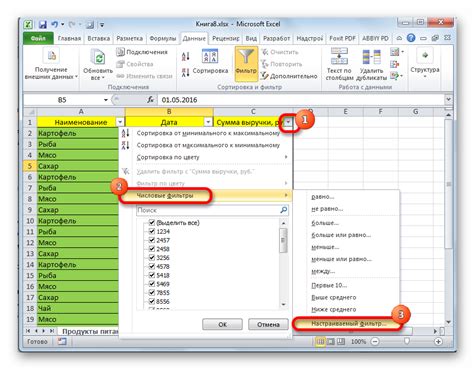Click the zoom in plus button
The image size is (474, 370).
click(438, 342)
